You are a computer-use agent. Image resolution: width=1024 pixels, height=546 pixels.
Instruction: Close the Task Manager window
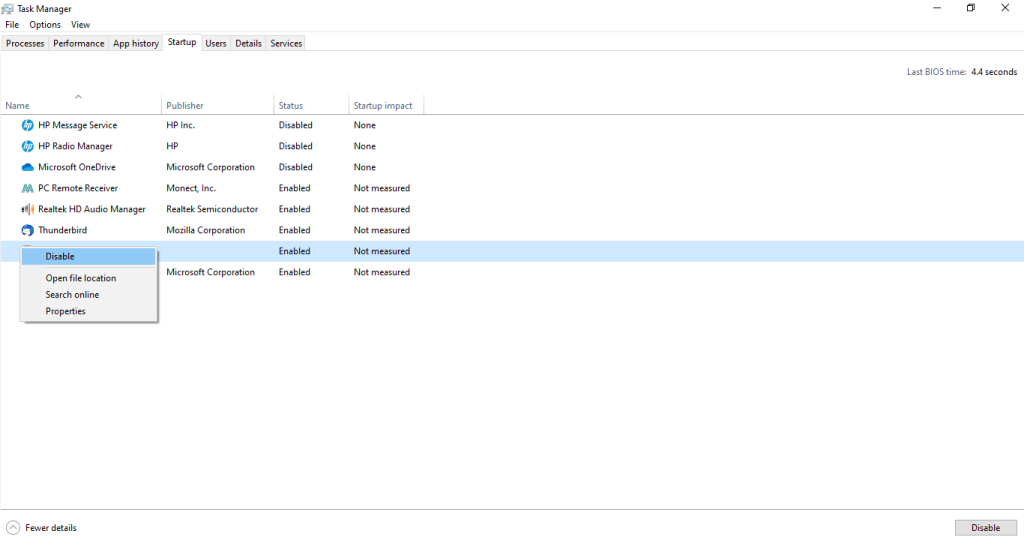coord(1005,8)
